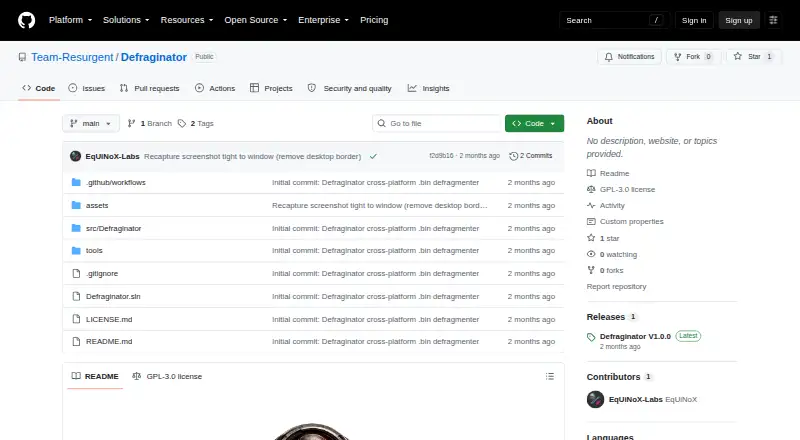Open the Defraginator V1.0.0 release
The image size is (800, 440).
pos(635,336)
